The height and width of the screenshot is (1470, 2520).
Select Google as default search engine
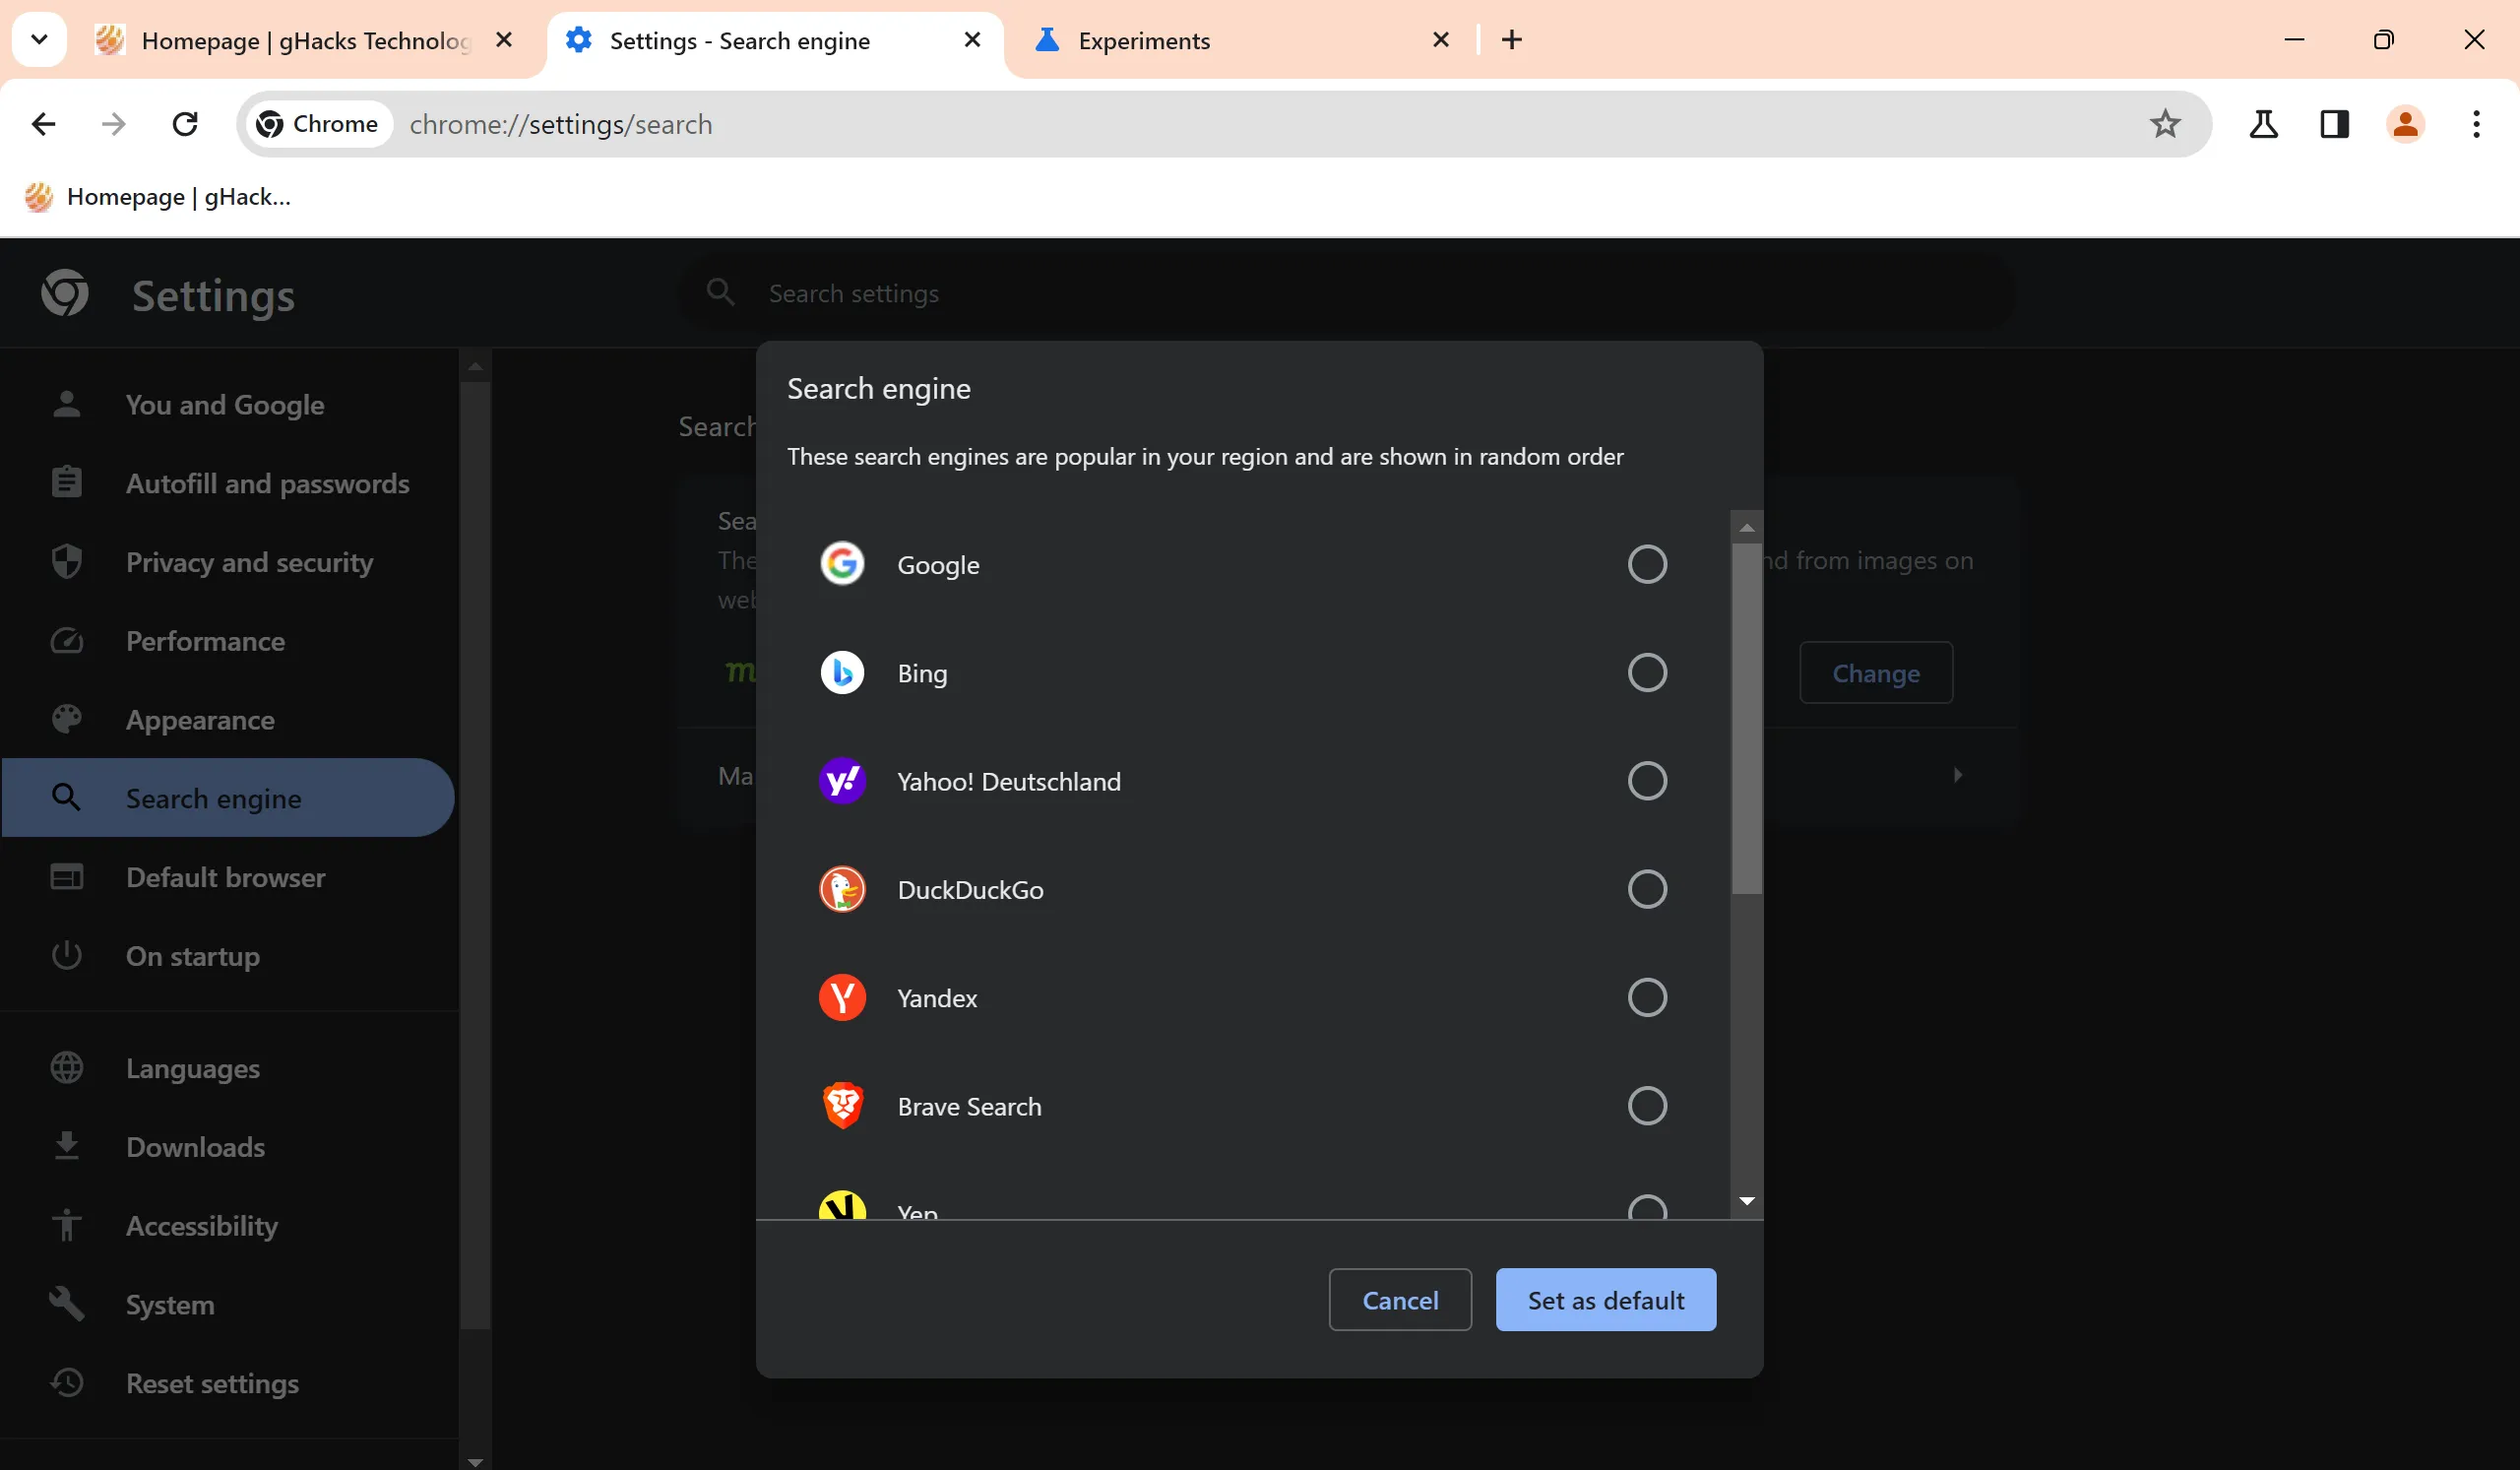(x=1646, y=563)
